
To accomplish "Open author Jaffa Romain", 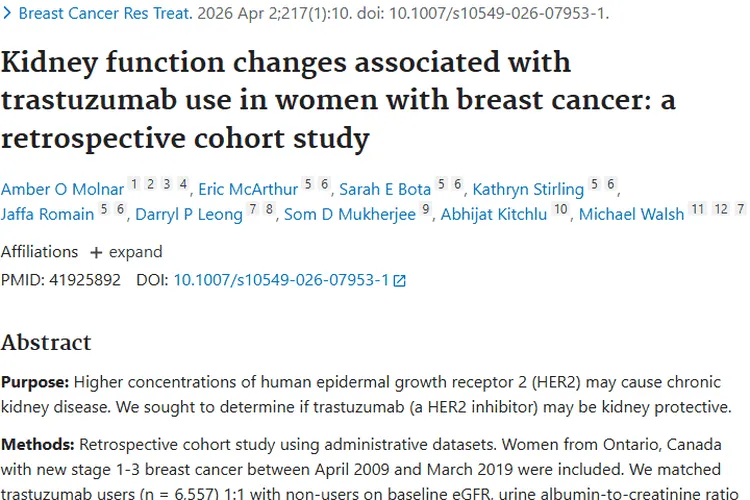I will point(47,214).
